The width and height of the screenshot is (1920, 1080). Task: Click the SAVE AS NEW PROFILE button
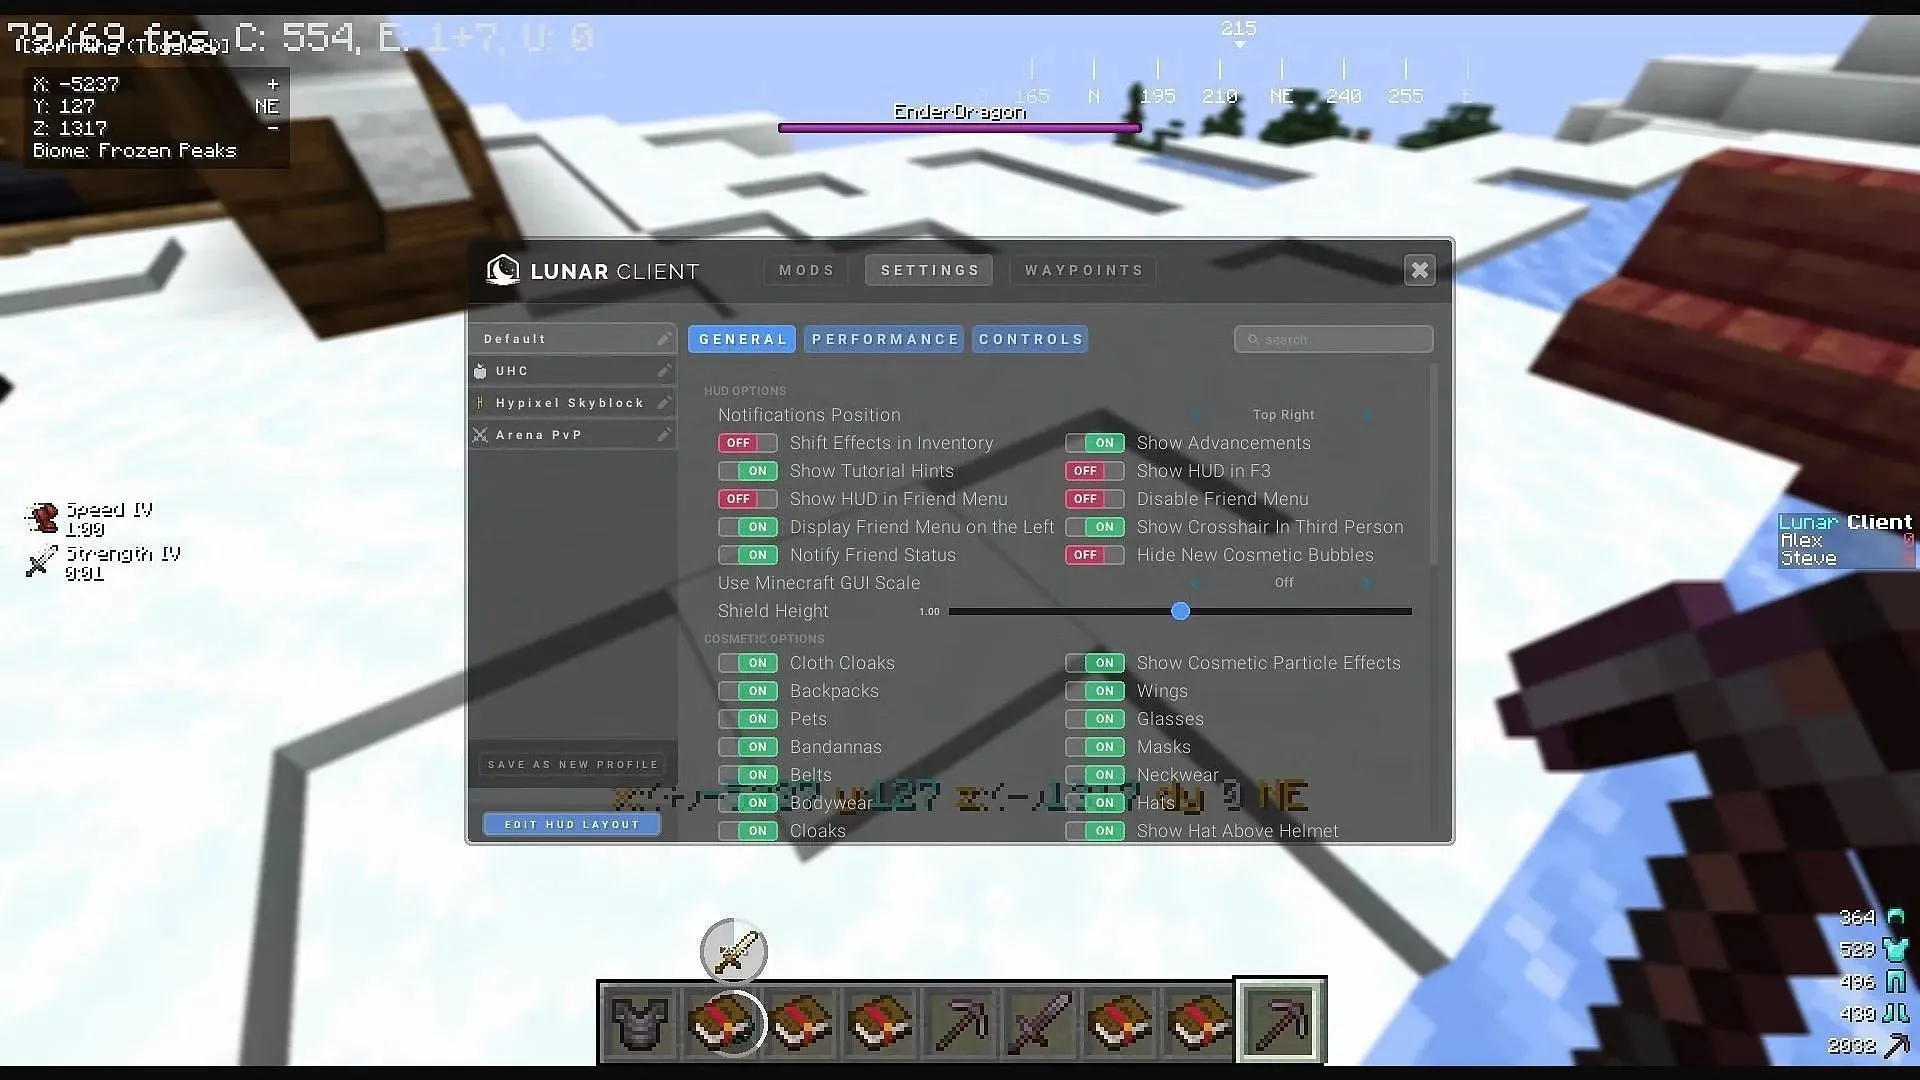(572, 764)
